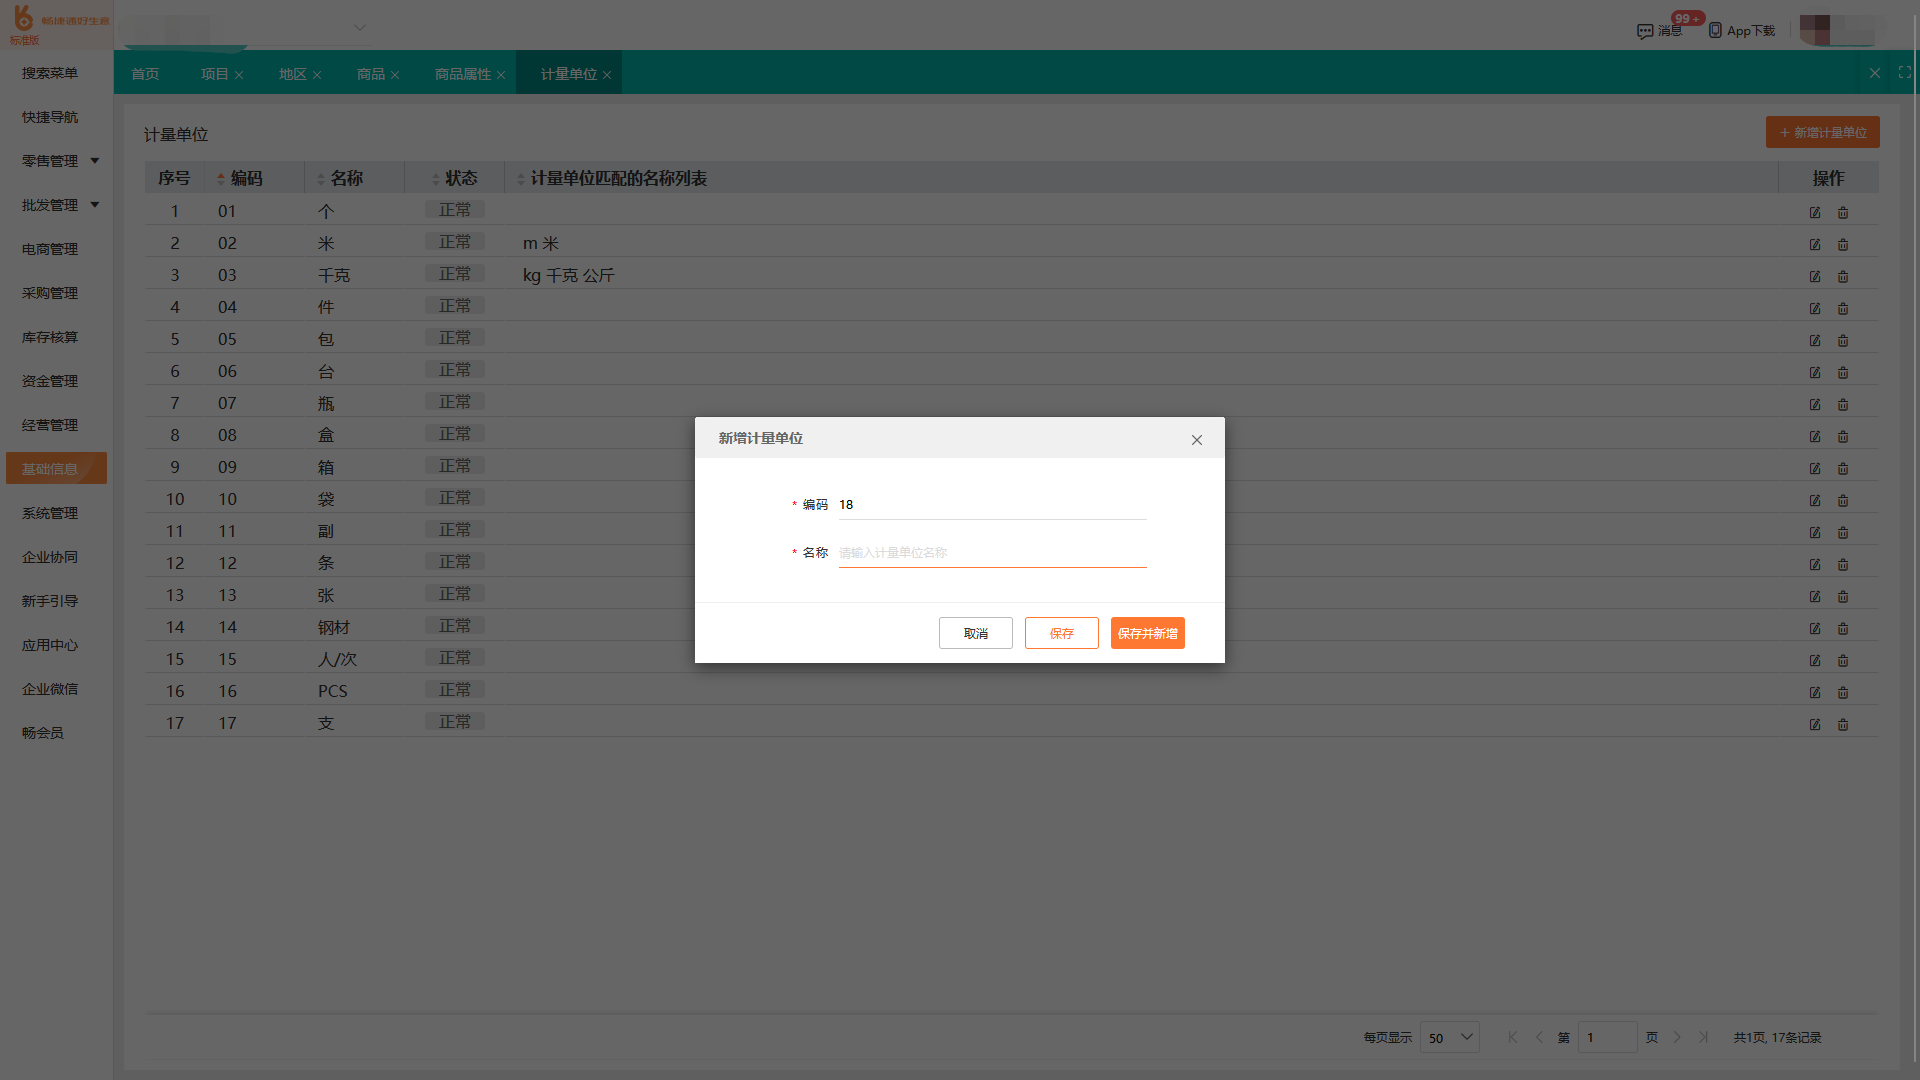This screenshot has height=1080, width=1920.
Task: Click 取消 button to close dialog
Action: tap(976, 632)
